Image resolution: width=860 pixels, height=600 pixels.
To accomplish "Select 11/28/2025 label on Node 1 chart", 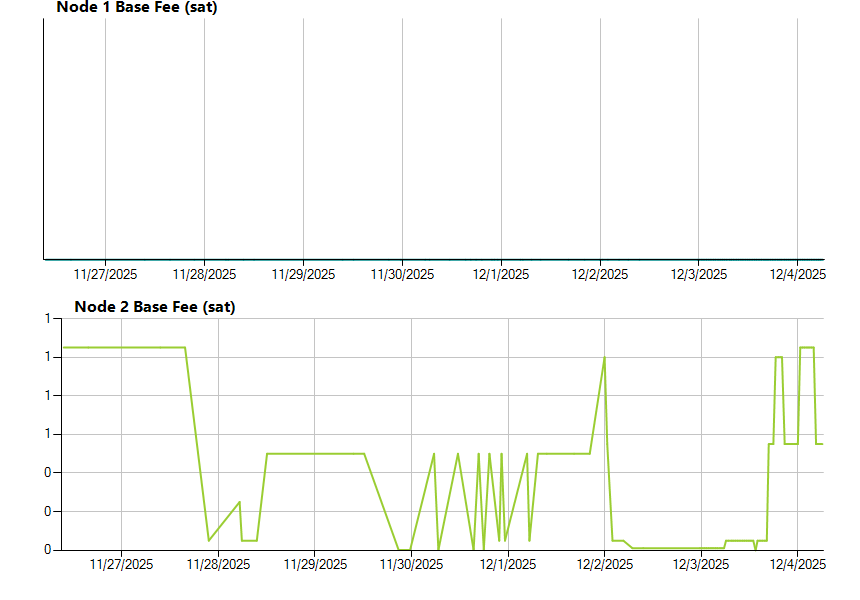I will pyautogui.click(x=205, y=273).
